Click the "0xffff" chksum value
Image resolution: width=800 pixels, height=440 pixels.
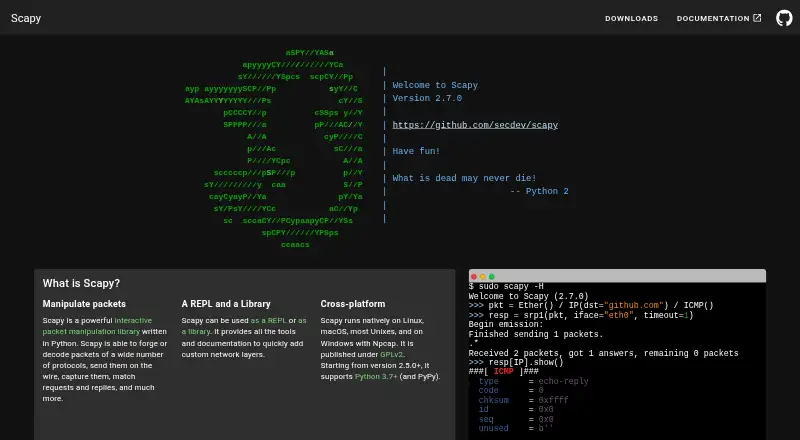[x=553, y=400]
